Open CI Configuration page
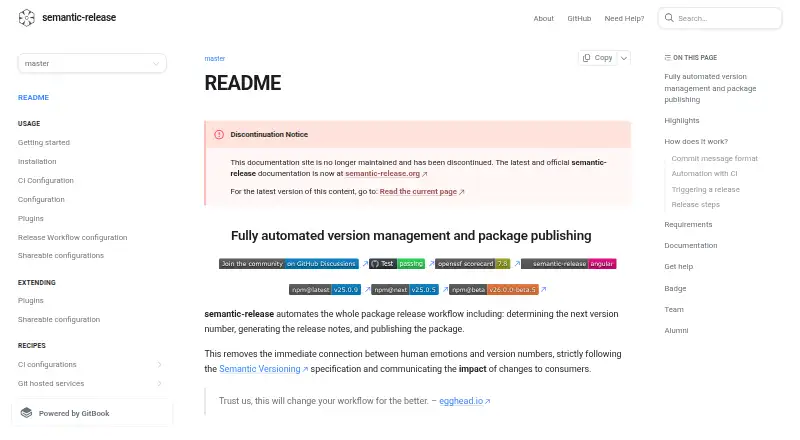This screenshot has height=440, width=800. (45, 180)
